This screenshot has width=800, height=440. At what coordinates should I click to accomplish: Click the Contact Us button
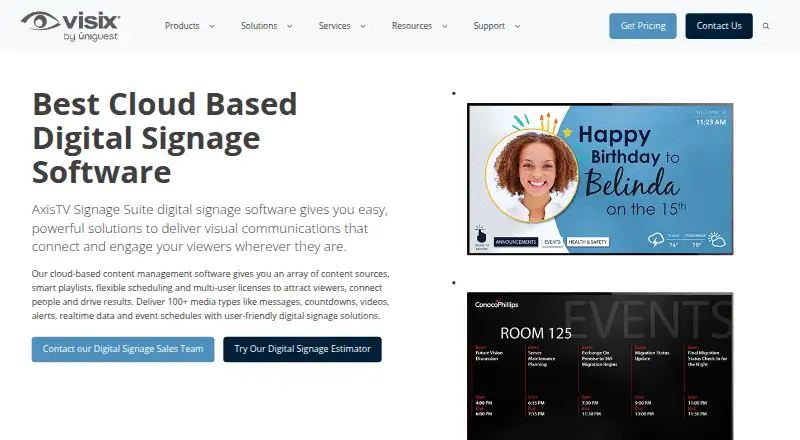click(719, 26)
